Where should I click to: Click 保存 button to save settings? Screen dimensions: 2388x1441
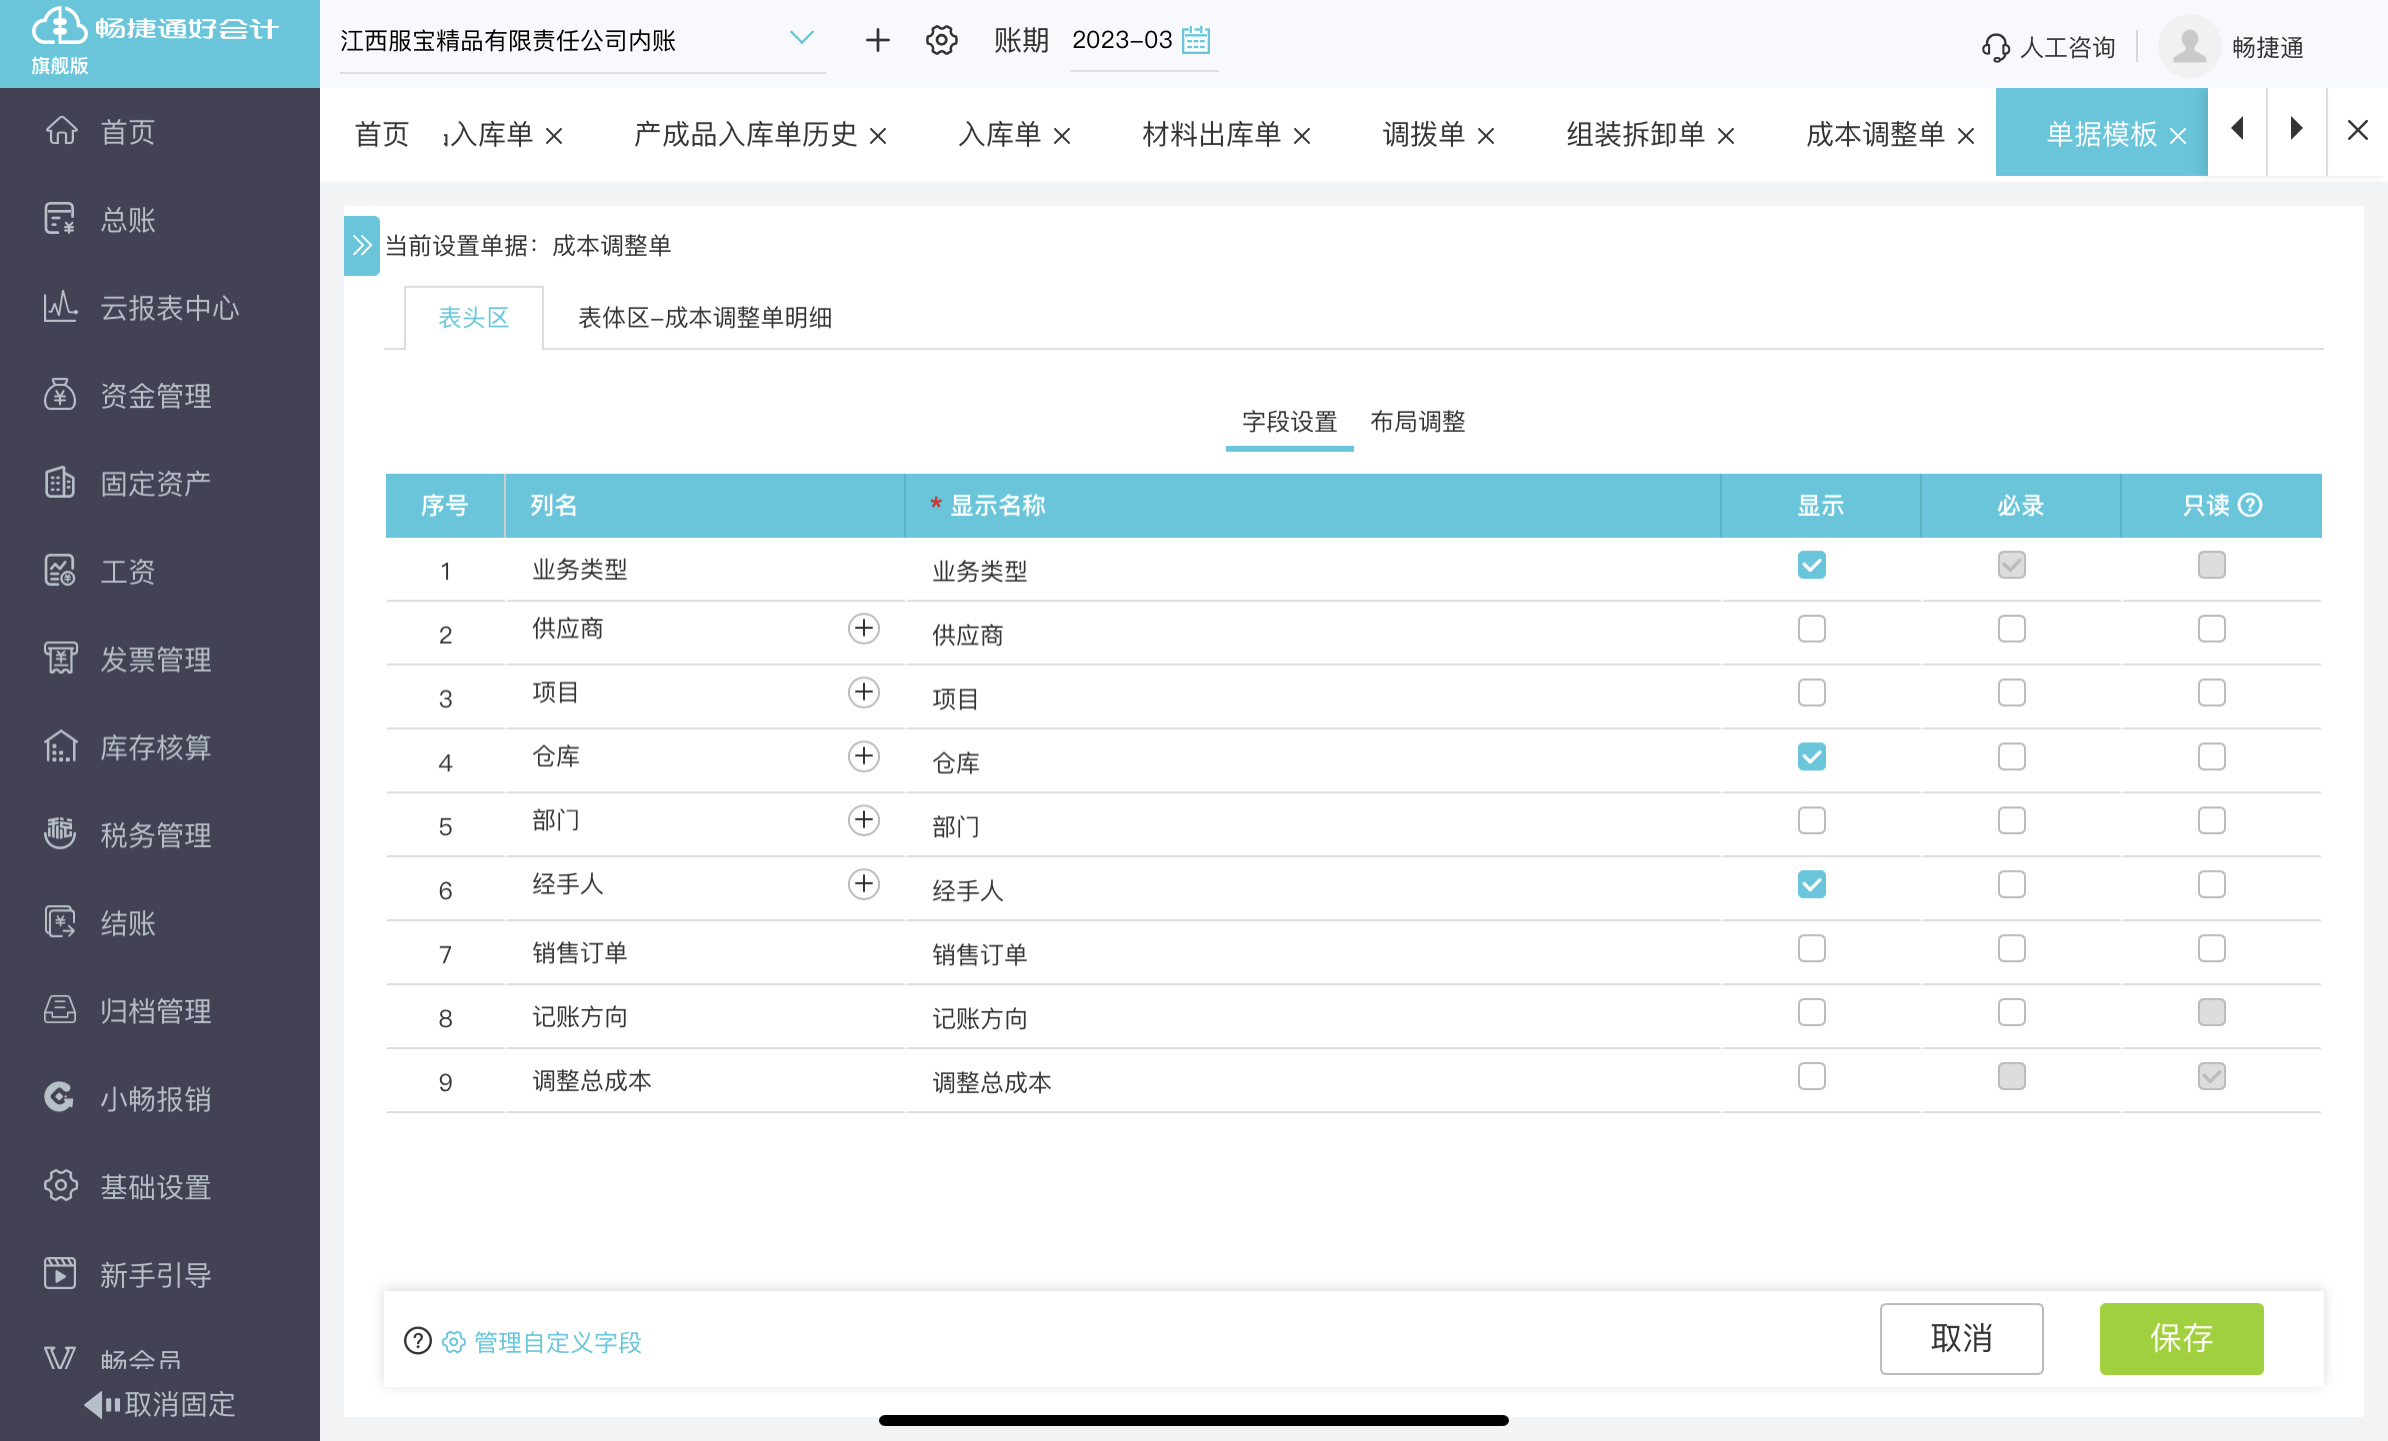pyautogui.click(x=2183, y=1339)
